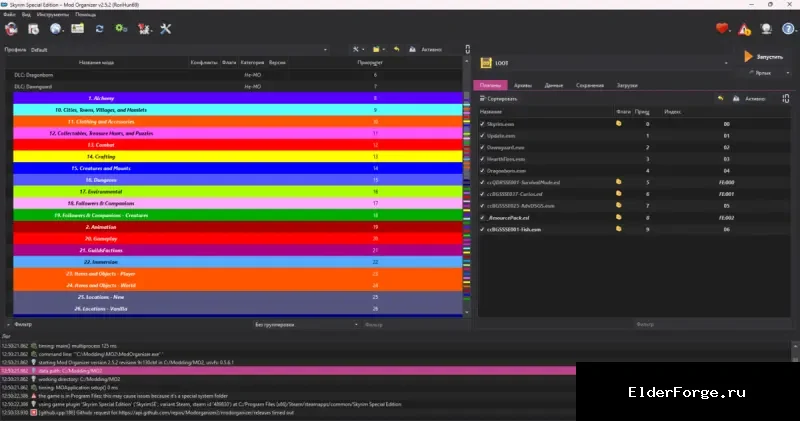Image resolution: width=800 pixels, height=421 pixels.
Task: Uncheck the Dawnguard.esm plugin checkbox
Action: pos(482,146)
